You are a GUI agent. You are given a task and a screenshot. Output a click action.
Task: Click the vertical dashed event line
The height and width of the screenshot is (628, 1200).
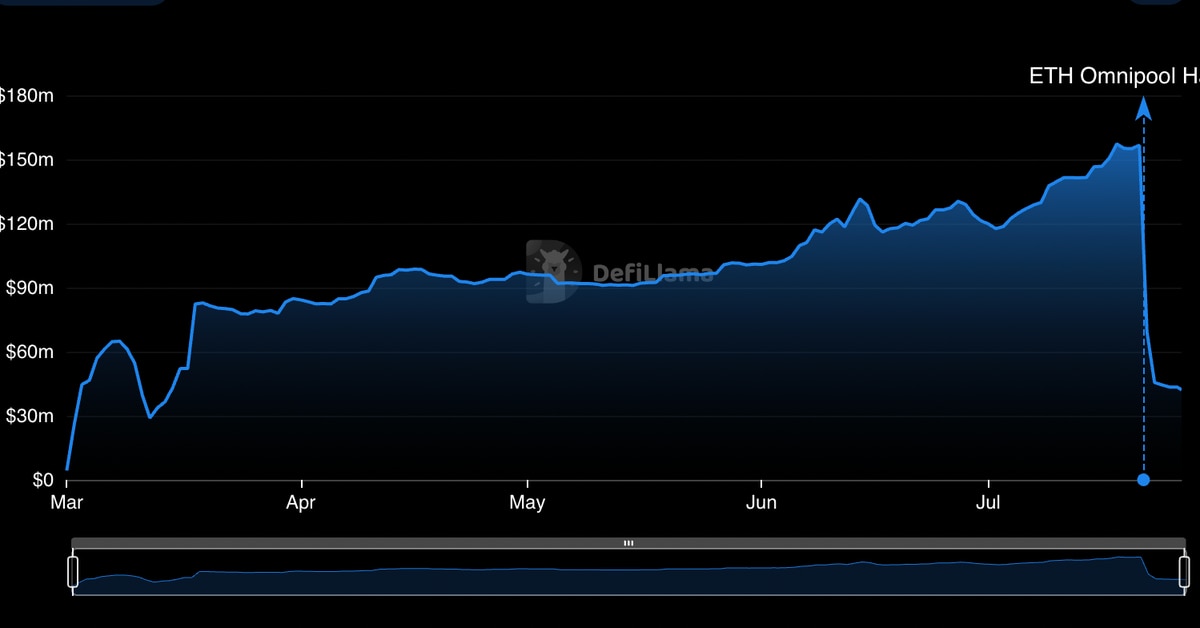pyautogui.click(x=1143, y=300)
